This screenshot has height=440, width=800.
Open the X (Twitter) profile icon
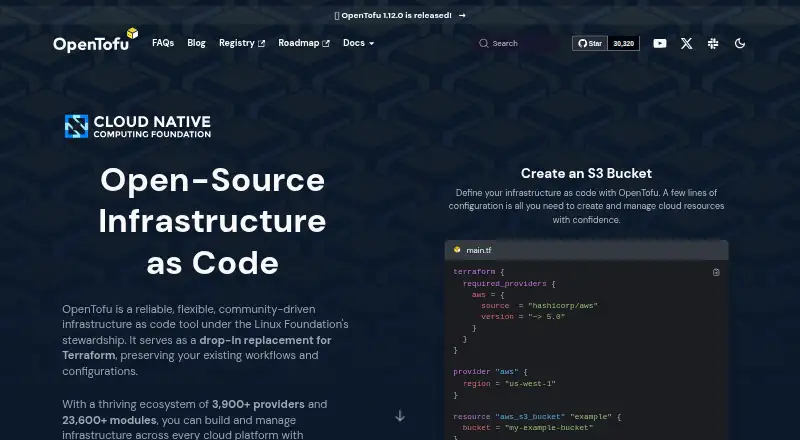687,43
